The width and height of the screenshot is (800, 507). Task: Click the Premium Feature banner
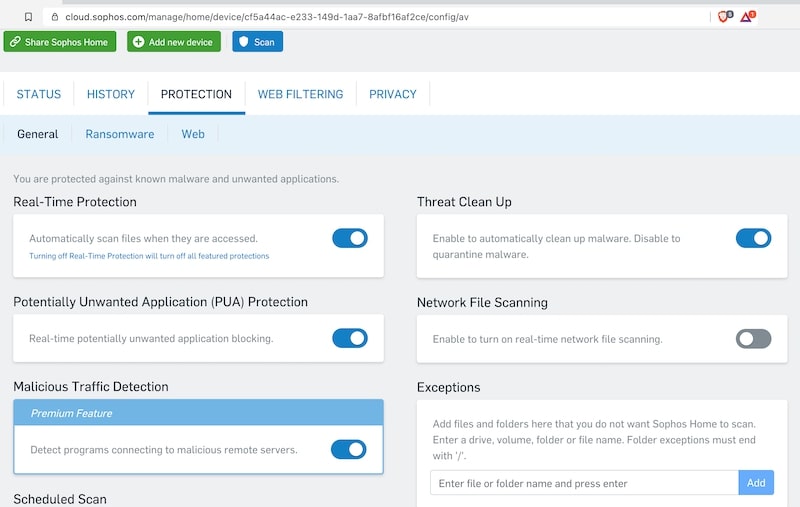198,413
